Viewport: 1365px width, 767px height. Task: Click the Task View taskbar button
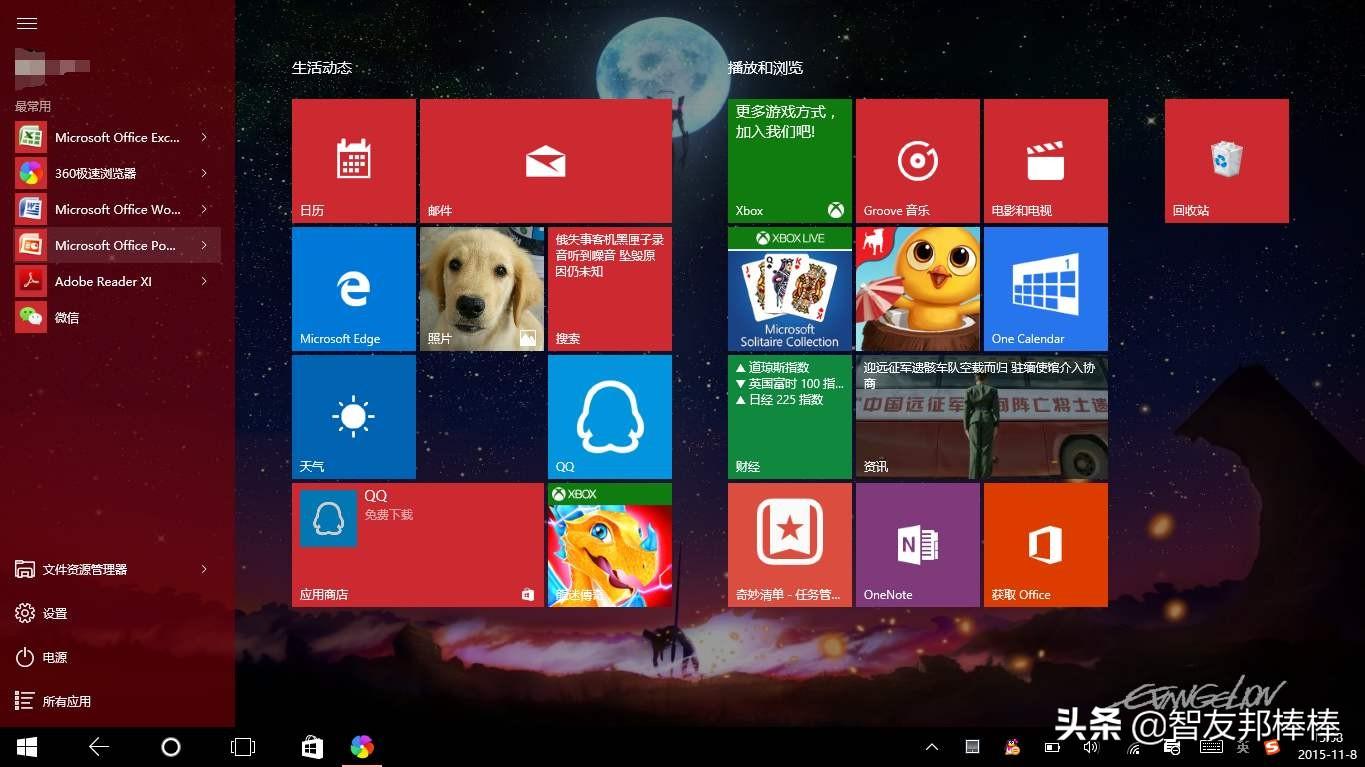point(243,747)
